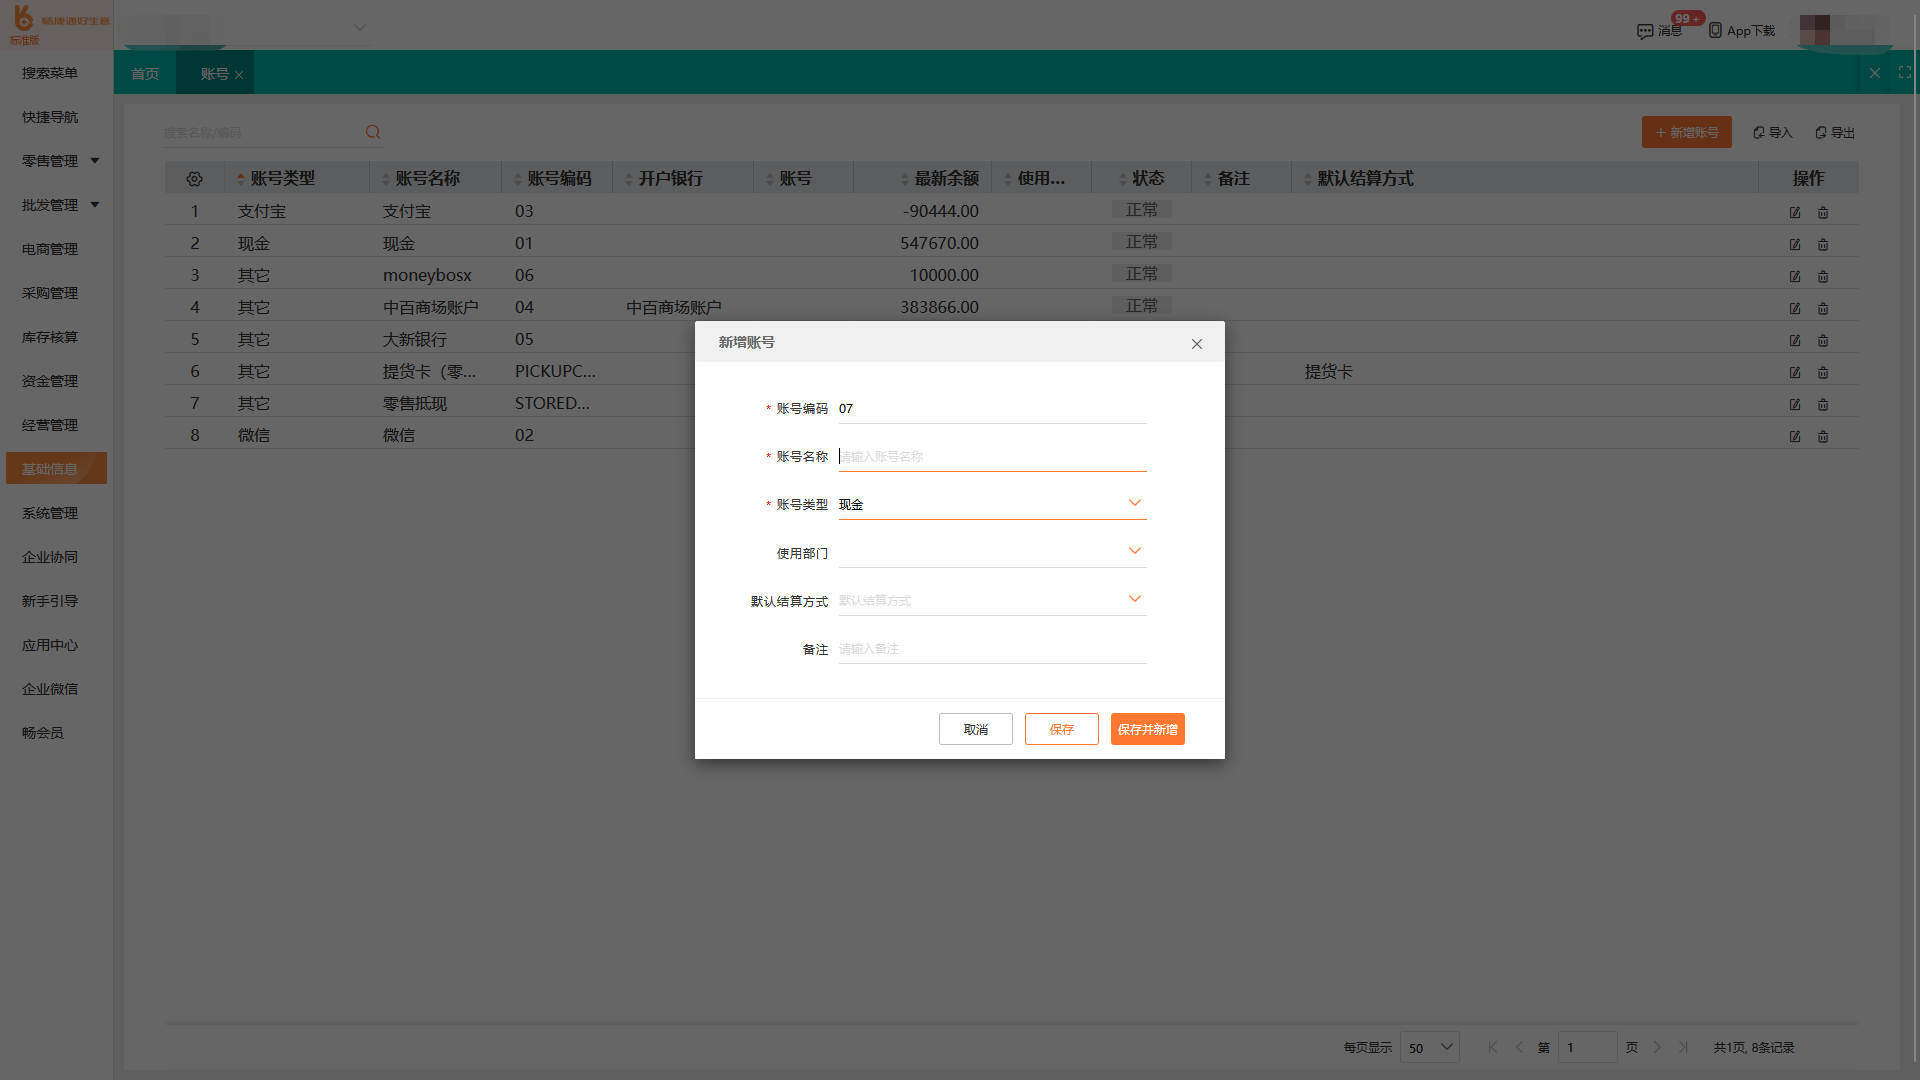Expand the 默认结算方式 dropdown in new account form
Screen dimensions: 1920x1080
[x=1135, y=599]
